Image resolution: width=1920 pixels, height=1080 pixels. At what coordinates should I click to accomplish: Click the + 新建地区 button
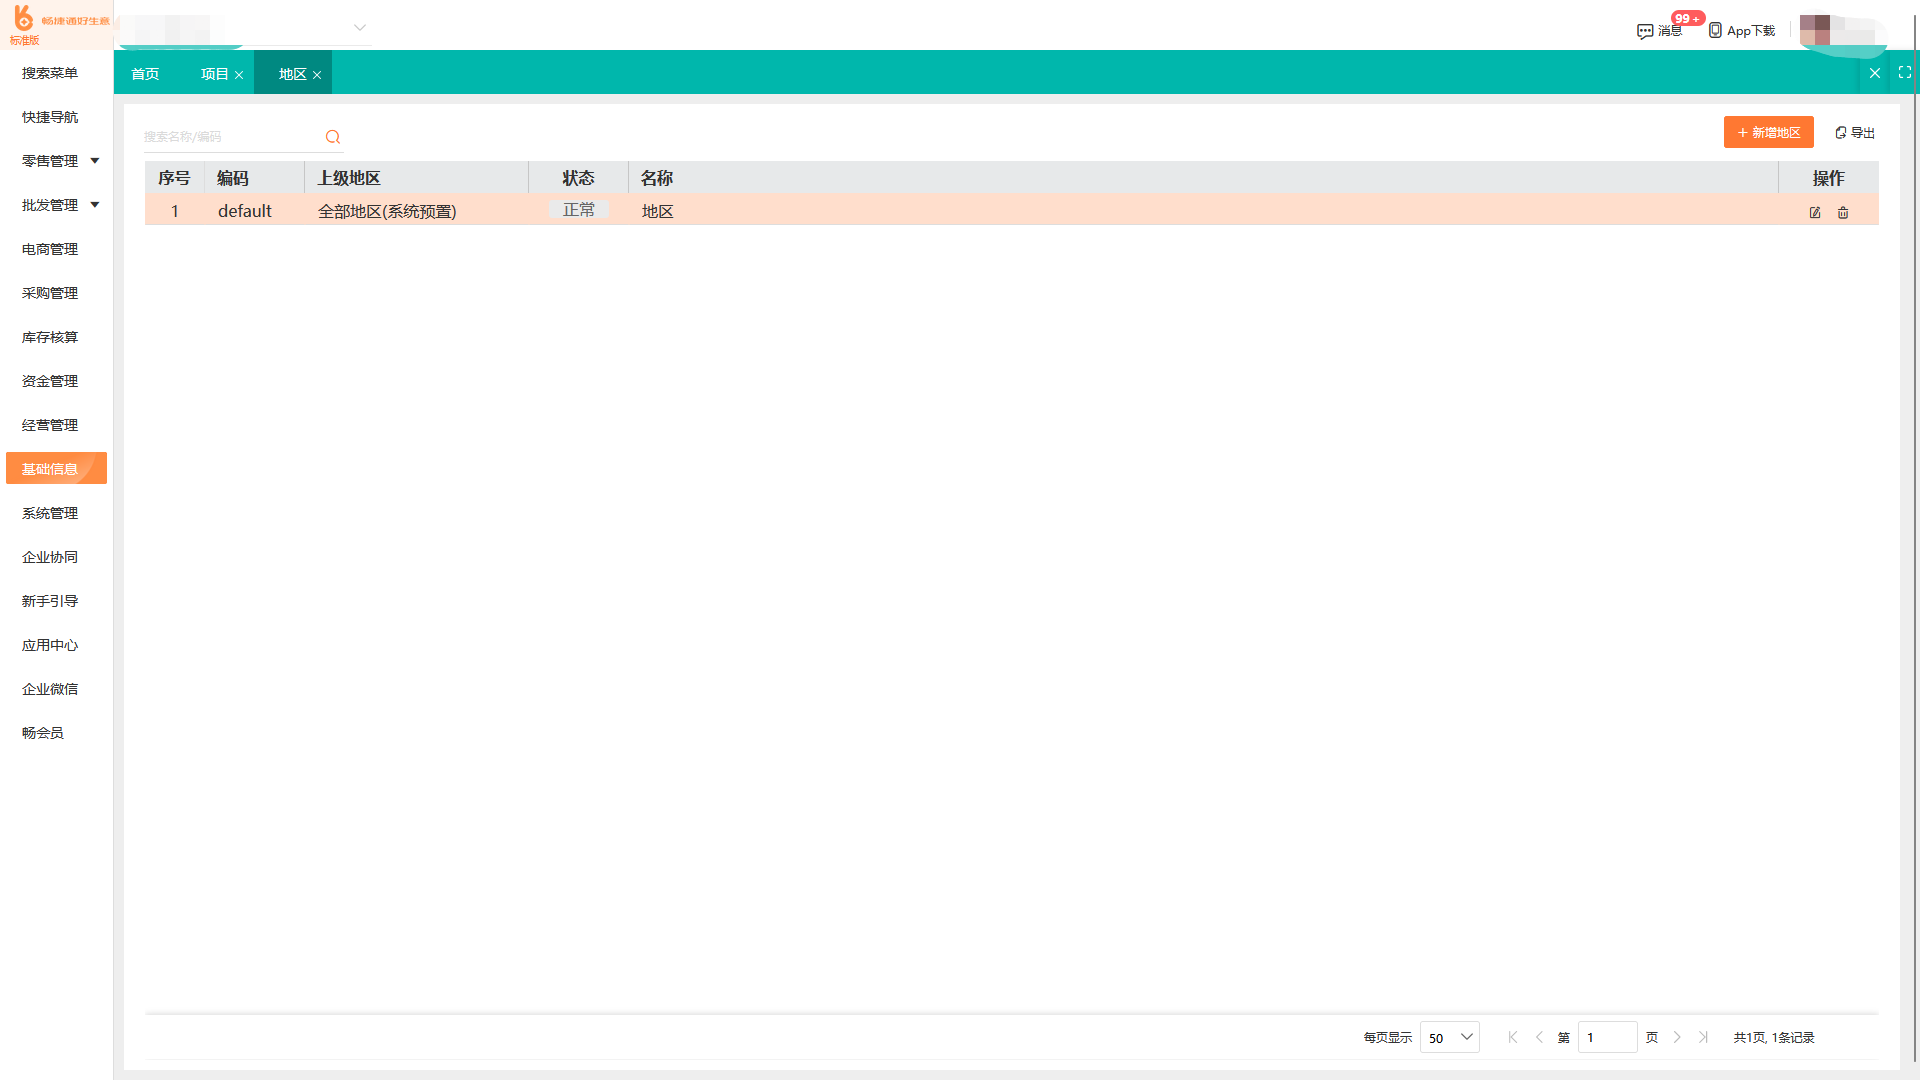click(x=1768, y=132)
